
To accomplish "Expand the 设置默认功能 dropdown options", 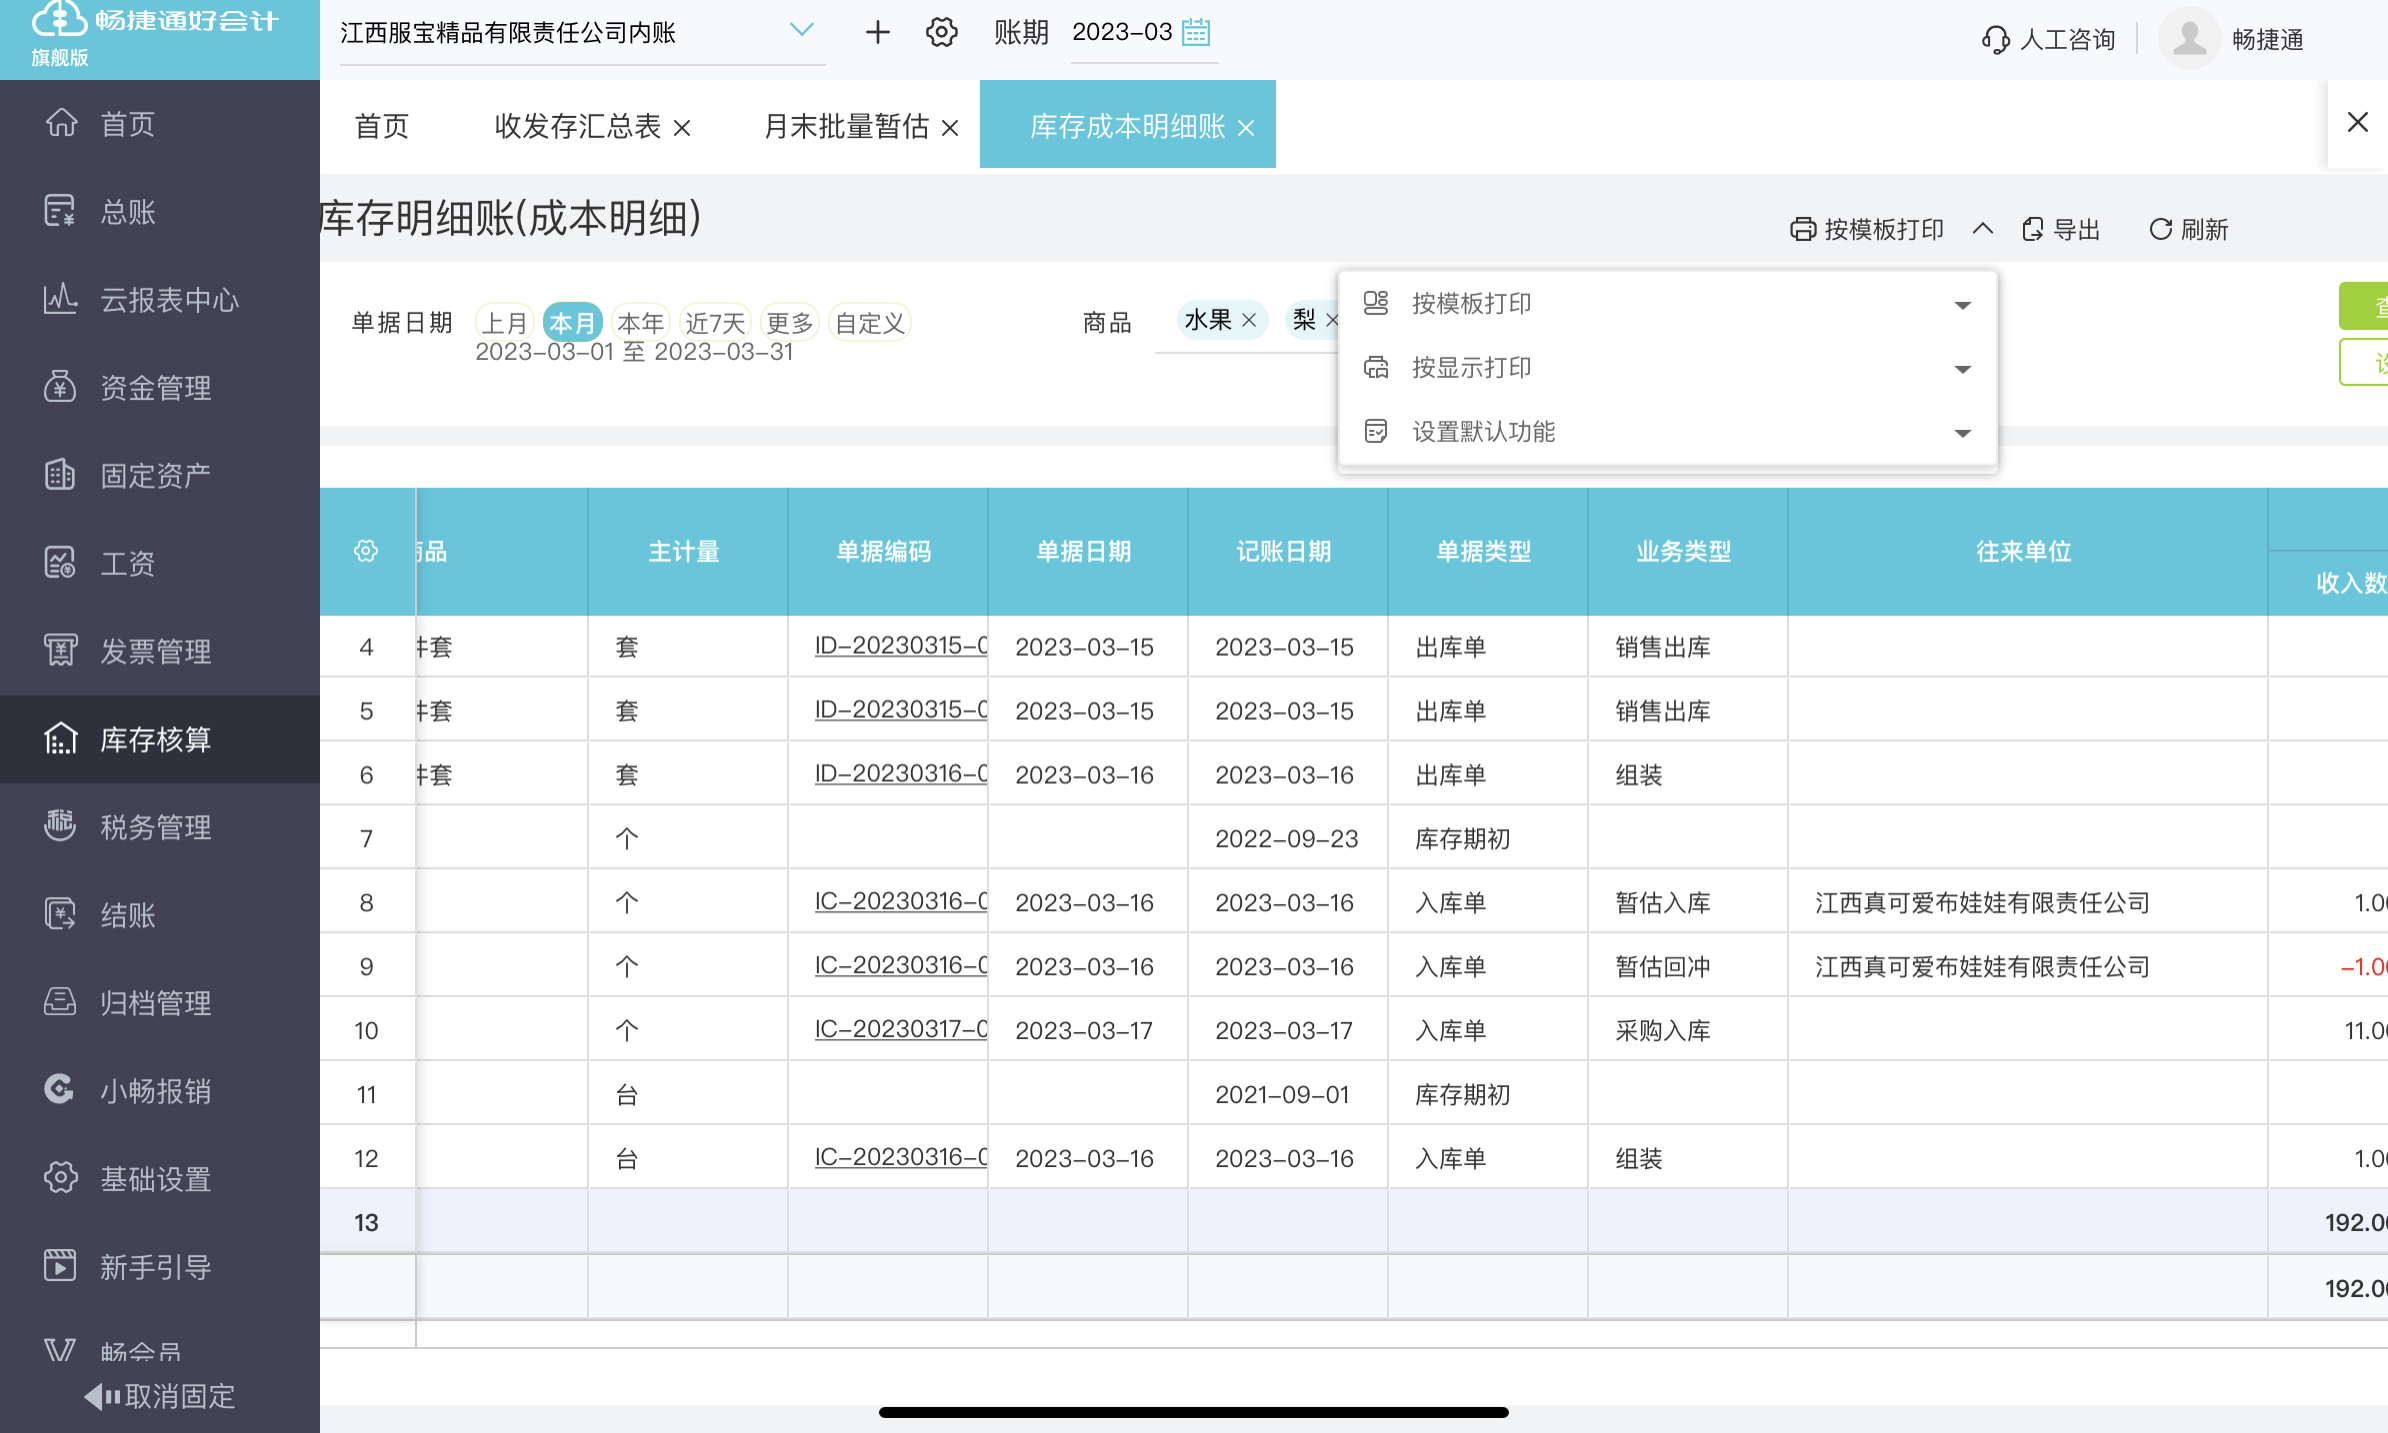I will [1962, 432].
